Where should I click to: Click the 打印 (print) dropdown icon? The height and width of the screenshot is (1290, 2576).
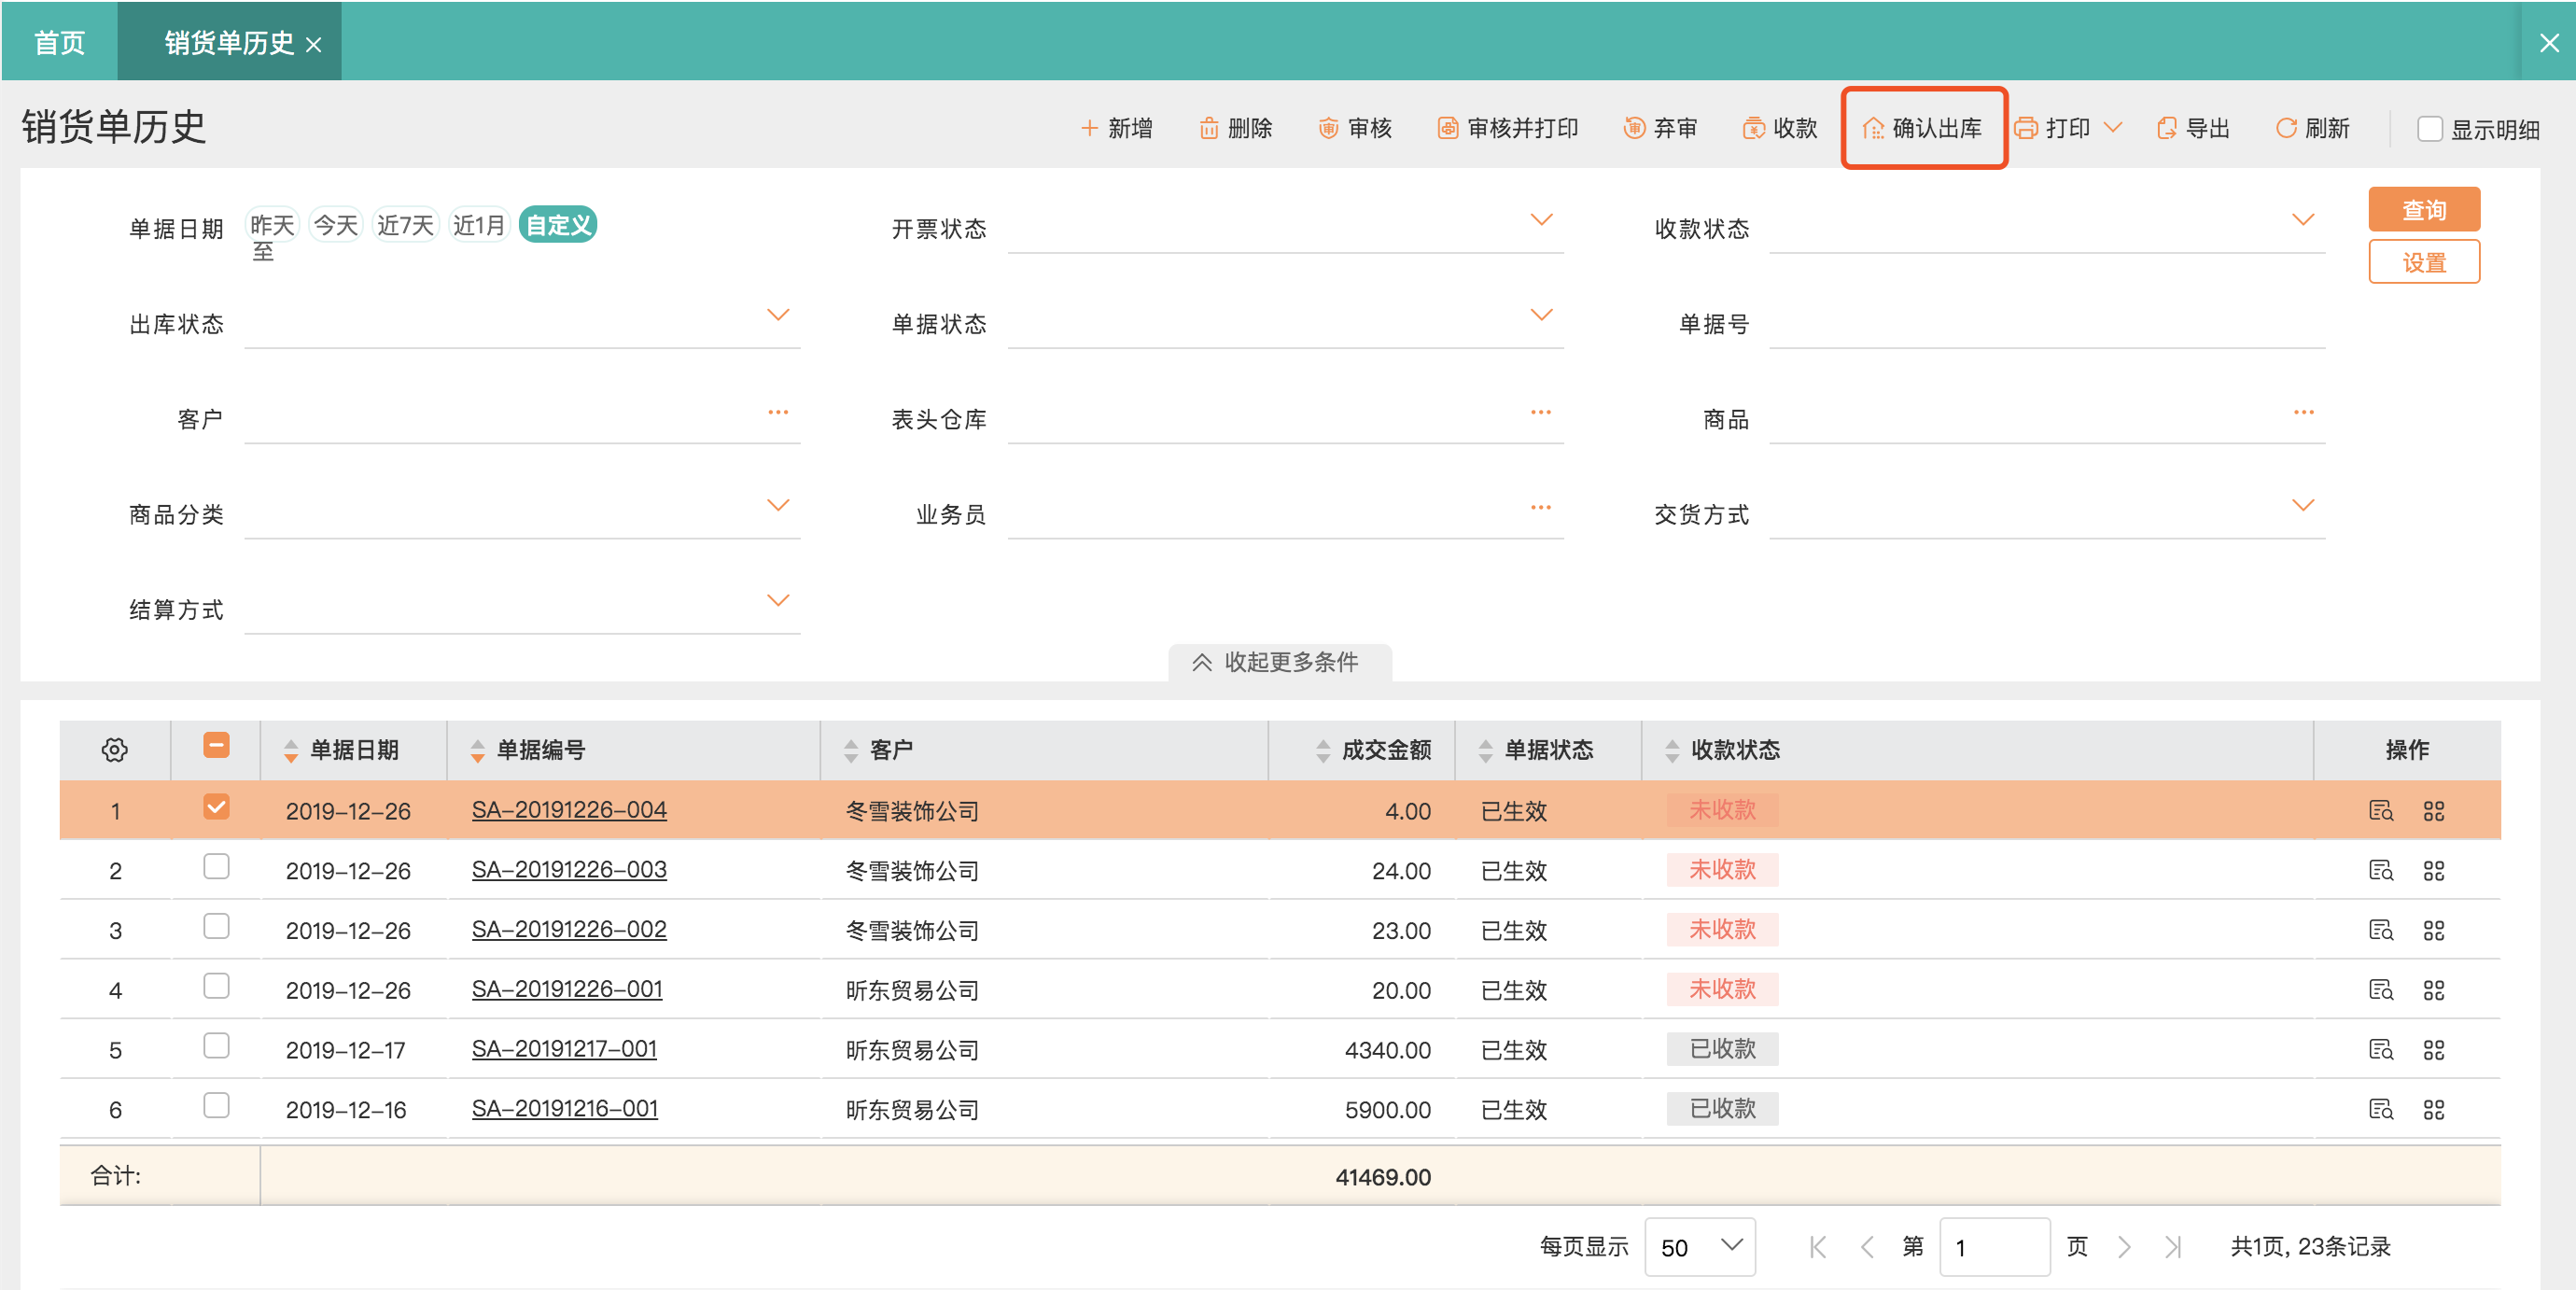coord(2123,130)
